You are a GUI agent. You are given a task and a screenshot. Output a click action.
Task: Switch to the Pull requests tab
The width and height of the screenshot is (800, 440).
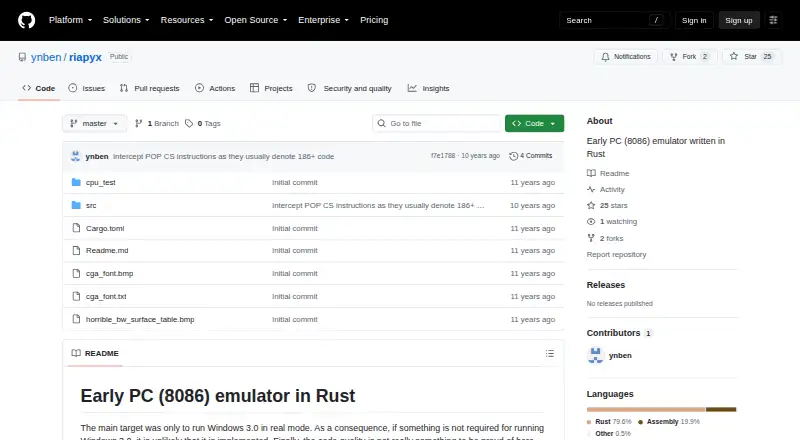point(149,88)
